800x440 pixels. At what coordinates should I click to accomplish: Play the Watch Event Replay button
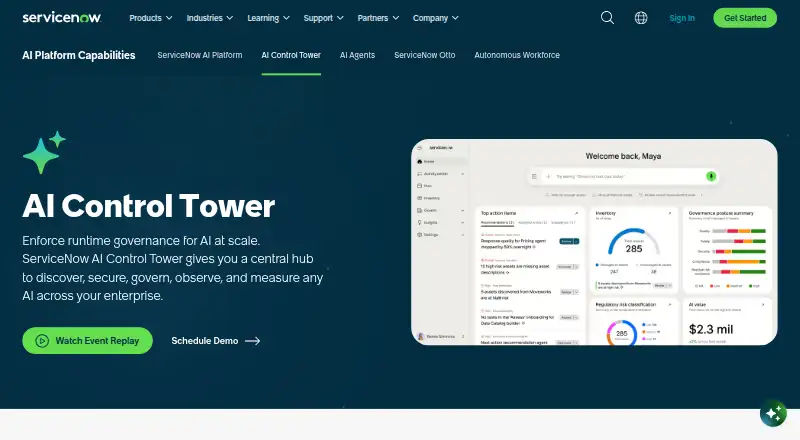[x=87, y=340]
